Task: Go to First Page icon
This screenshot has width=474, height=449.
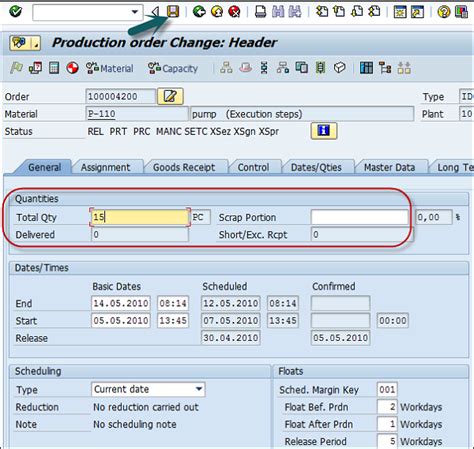Action: coord(322,12)
